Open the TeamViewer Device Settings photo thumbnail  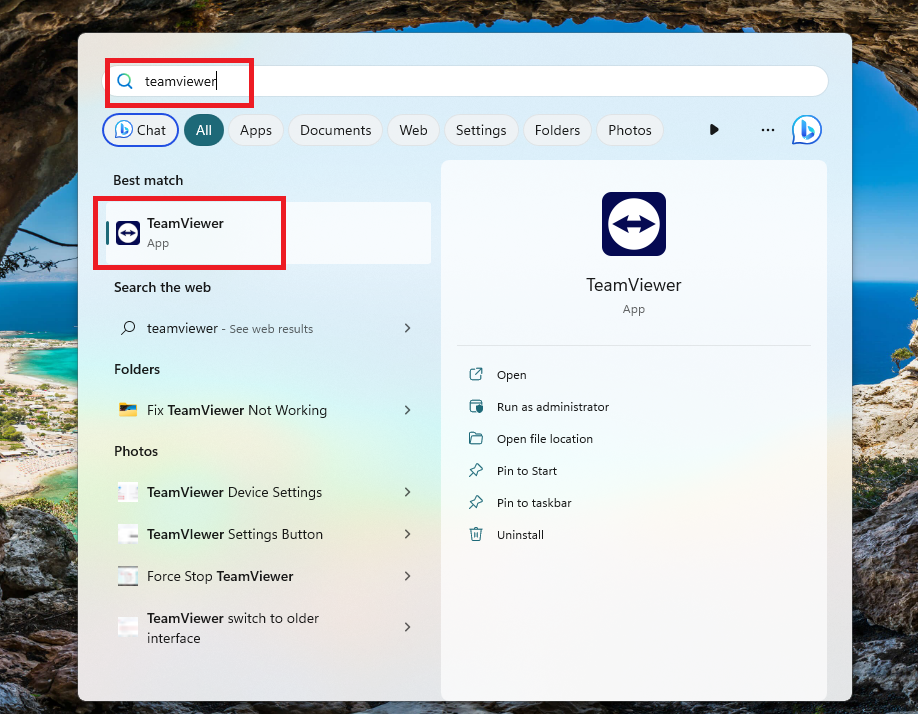[128, 492]
